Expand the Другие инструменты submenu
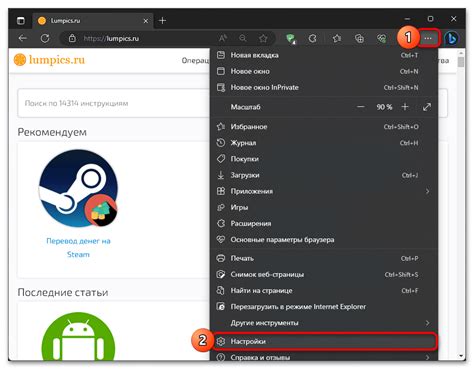The height and width of the screenshot is (369, 474). [324, 323]
